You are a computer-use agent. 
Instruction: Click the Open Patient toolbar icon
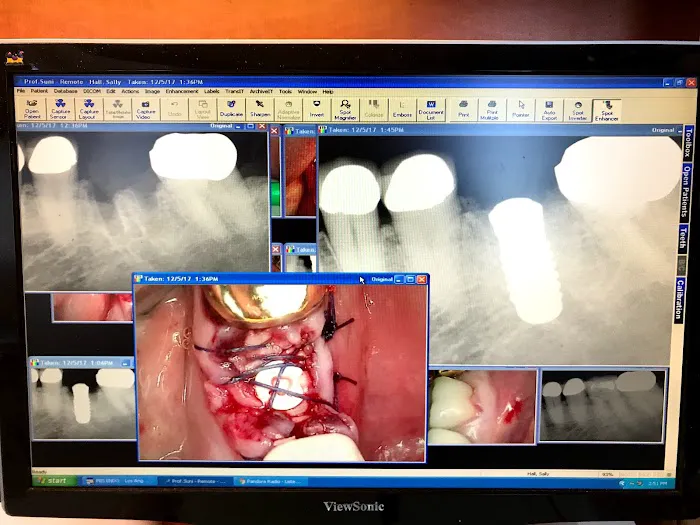tap(31, 109)
